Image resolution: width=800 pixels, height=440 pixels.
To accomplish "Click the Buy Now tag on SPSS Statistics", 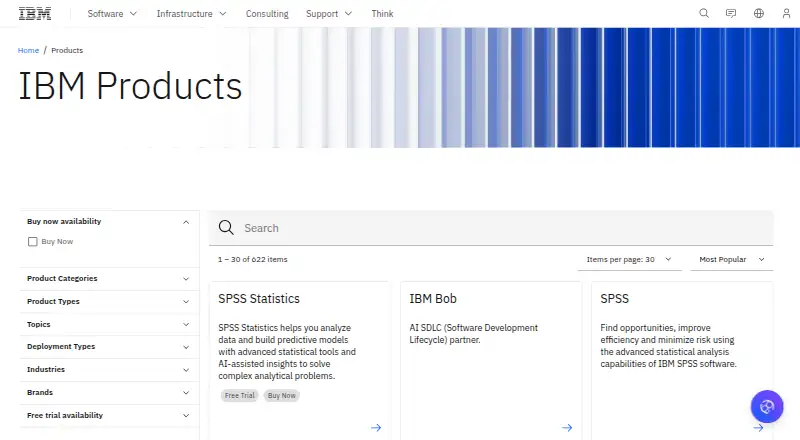I will (282, 396).
